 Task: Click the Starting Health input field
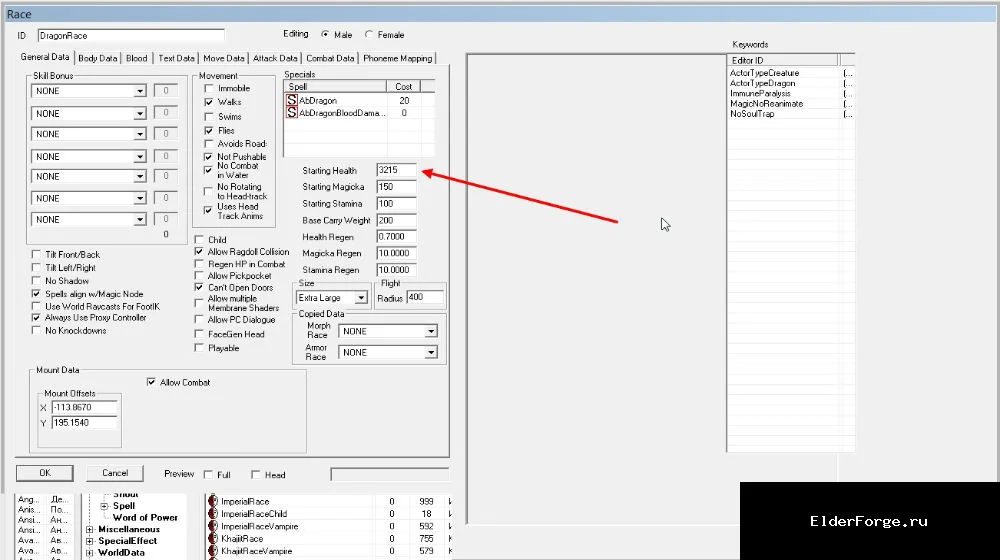(x=396, y=171)
